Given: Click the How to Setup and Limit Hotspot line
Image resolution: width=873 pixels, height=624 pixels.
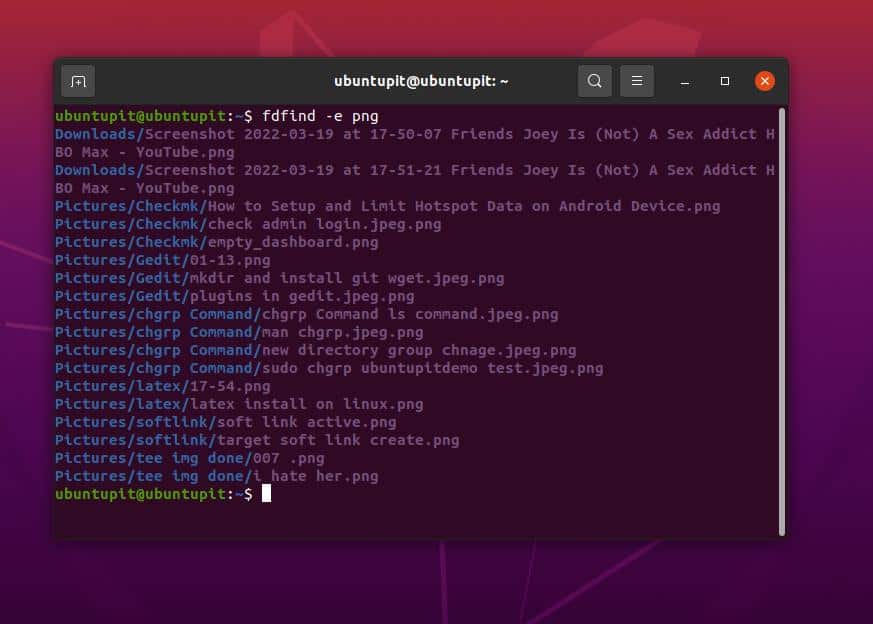Looking at the screenshot, I should pos(388,206).
